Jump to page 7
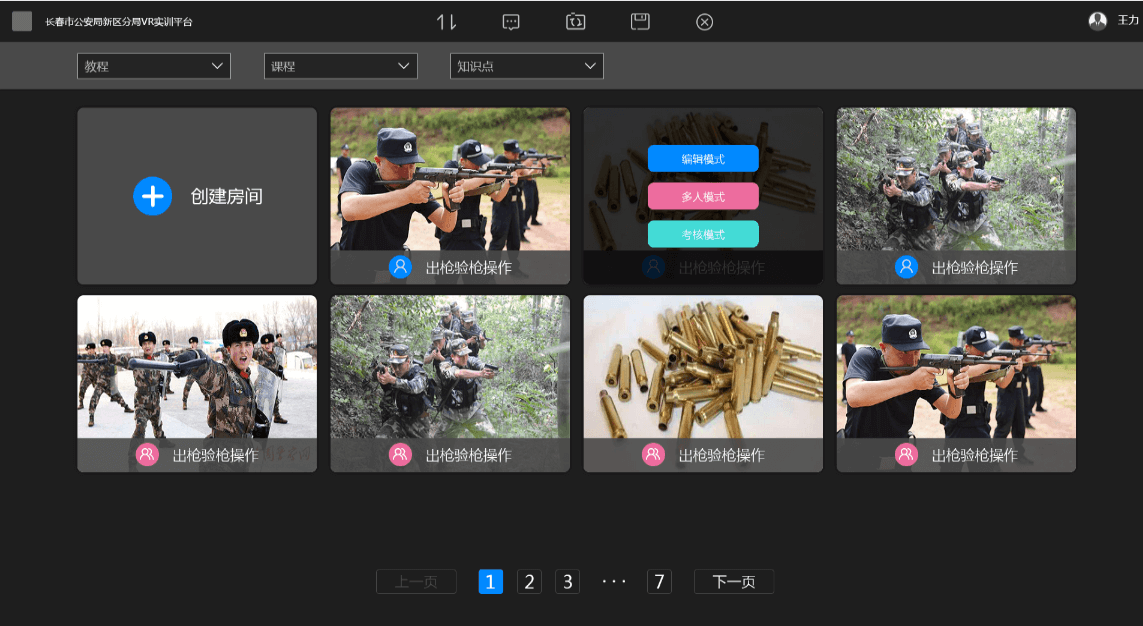 click(x=659, y=582)
